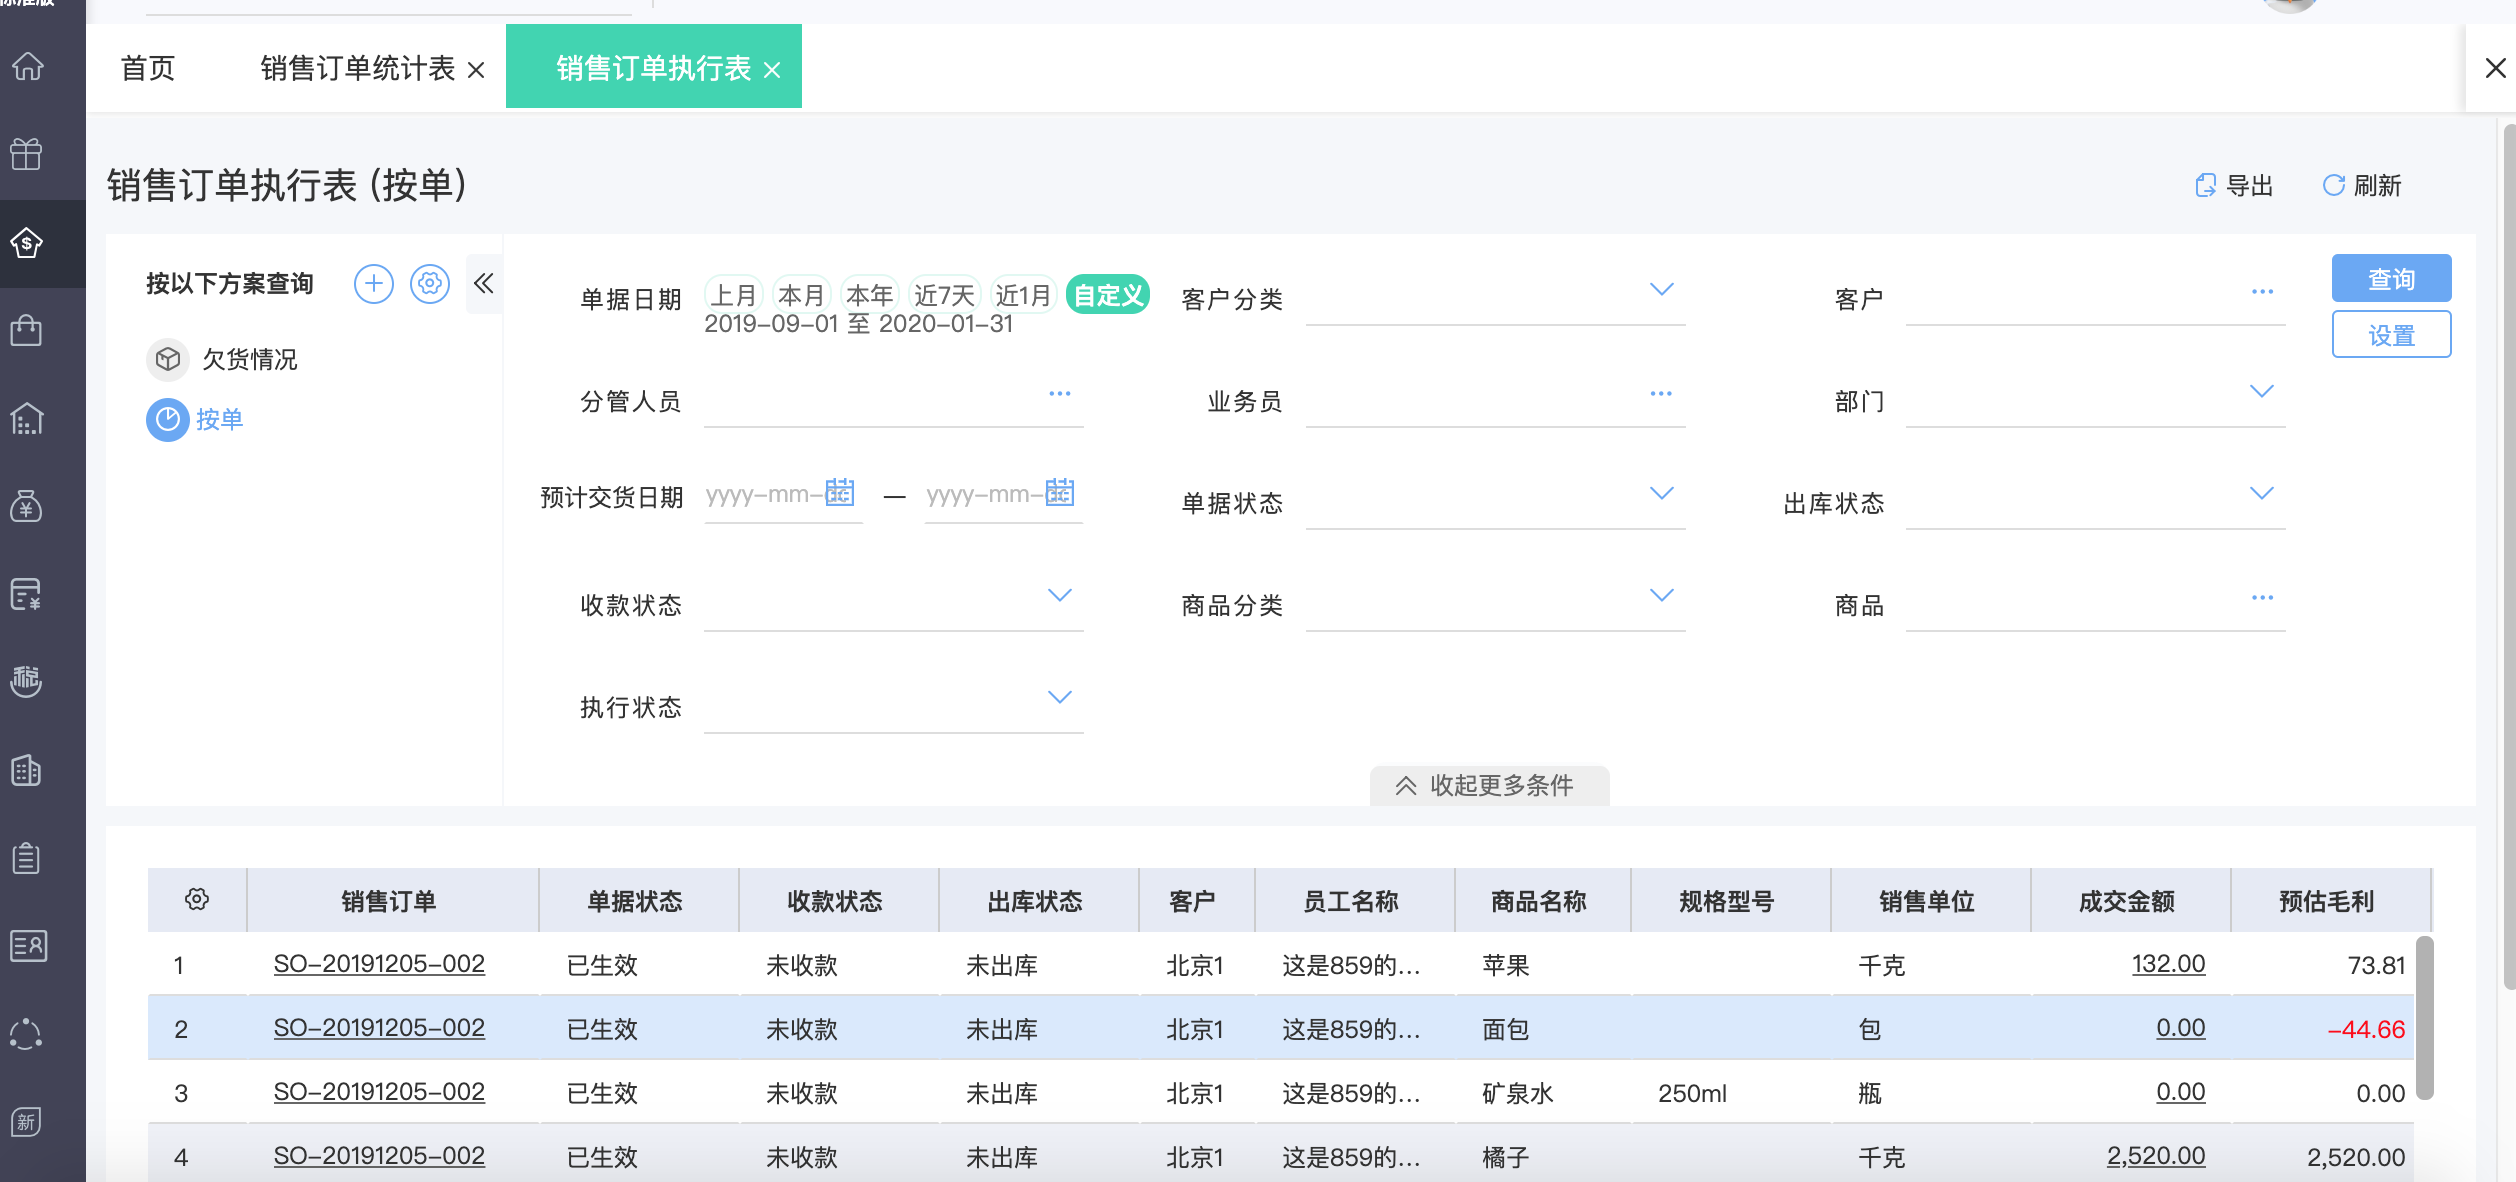This screenshot has width=2516, height=1182.
Task: Click the scheme settings gear icon
Action: pyautogui.click(x=430, y=284)
